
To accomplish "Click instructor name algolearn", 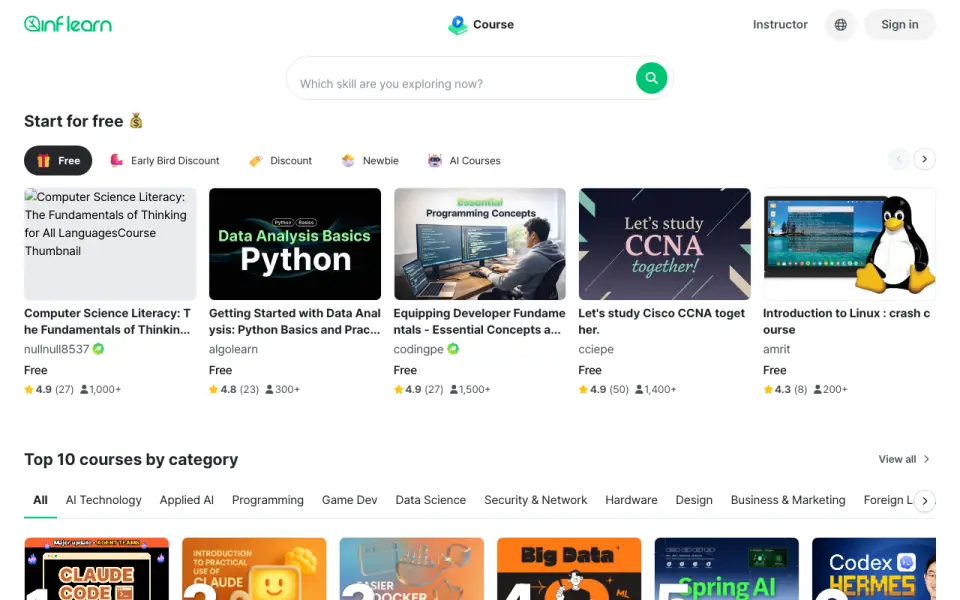I will pyautogui.click(x=233, y=349).
